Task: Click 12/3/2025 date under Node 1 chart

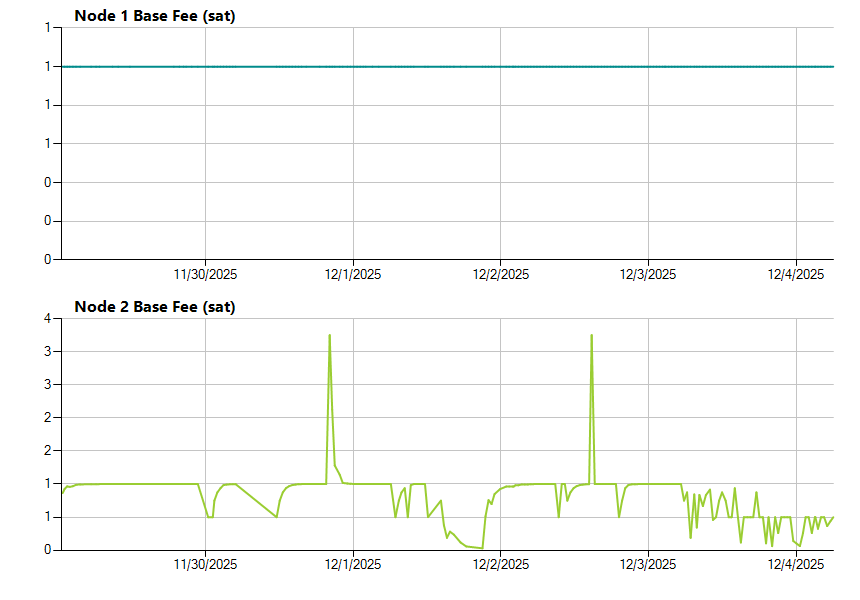Action: pyautogui.click(x=648, y=274)
